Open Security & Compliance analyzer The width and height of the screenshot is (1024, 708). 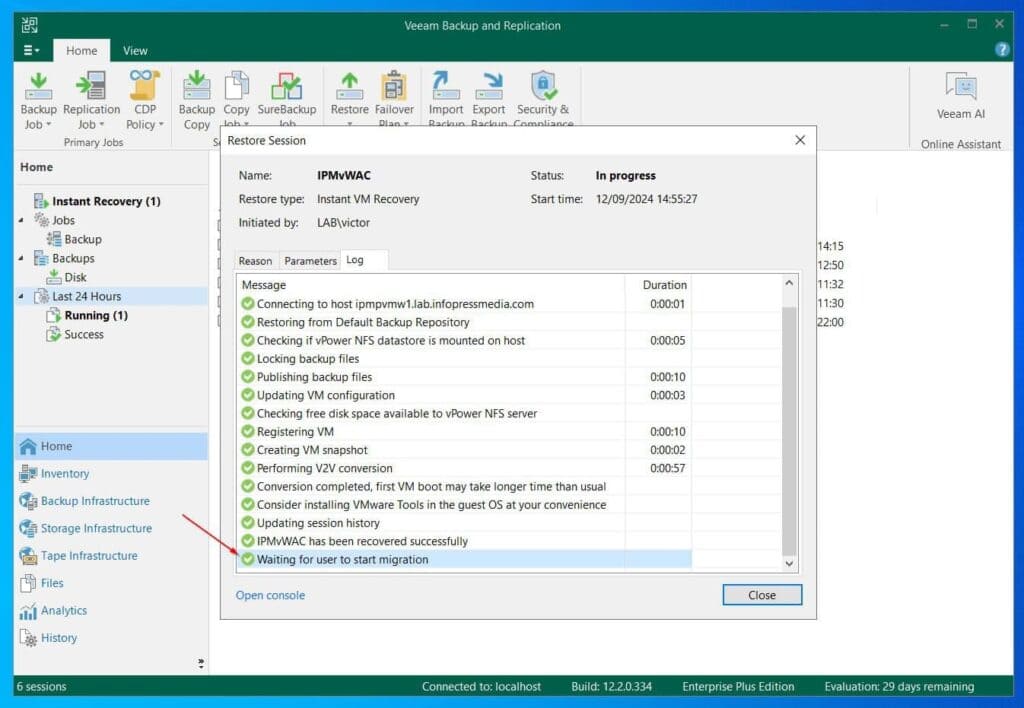tap(543, 99)
